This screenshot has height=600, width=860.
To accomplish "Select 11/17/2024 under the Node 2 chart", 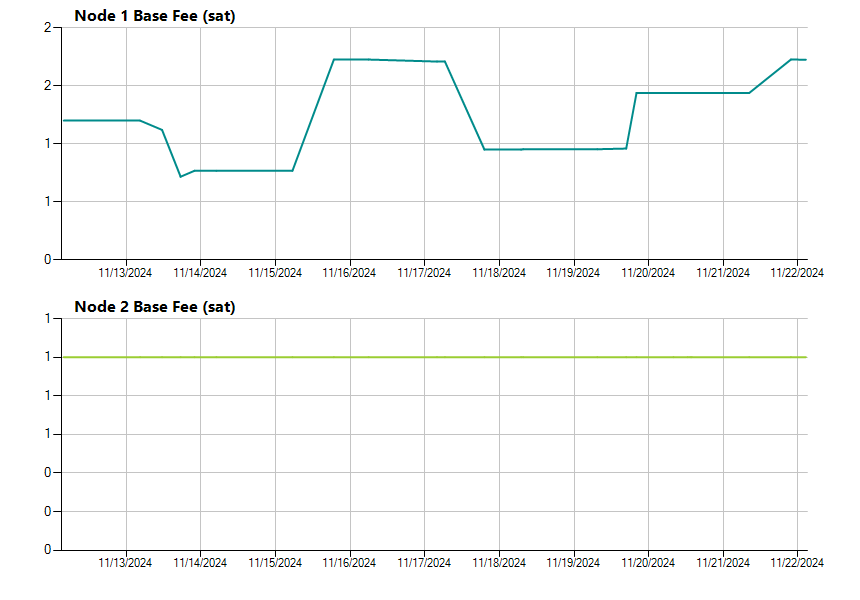I will (x=424, y=563).
